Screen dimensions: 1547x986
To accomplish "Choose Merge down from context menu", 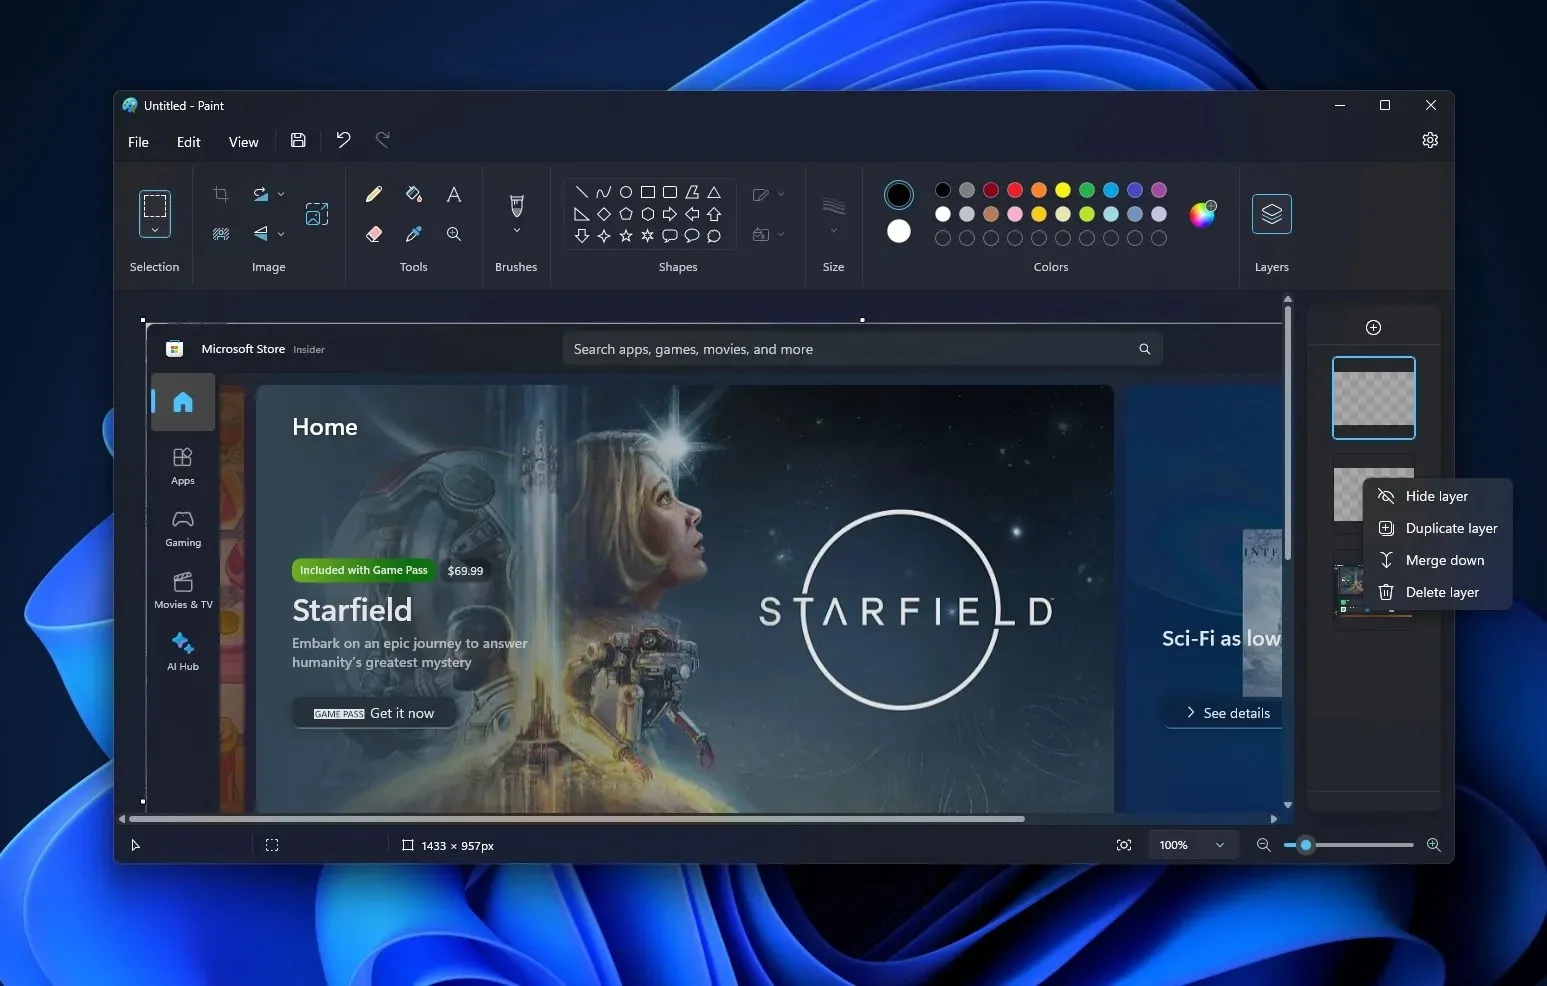I will click(x=1437, y=560).
